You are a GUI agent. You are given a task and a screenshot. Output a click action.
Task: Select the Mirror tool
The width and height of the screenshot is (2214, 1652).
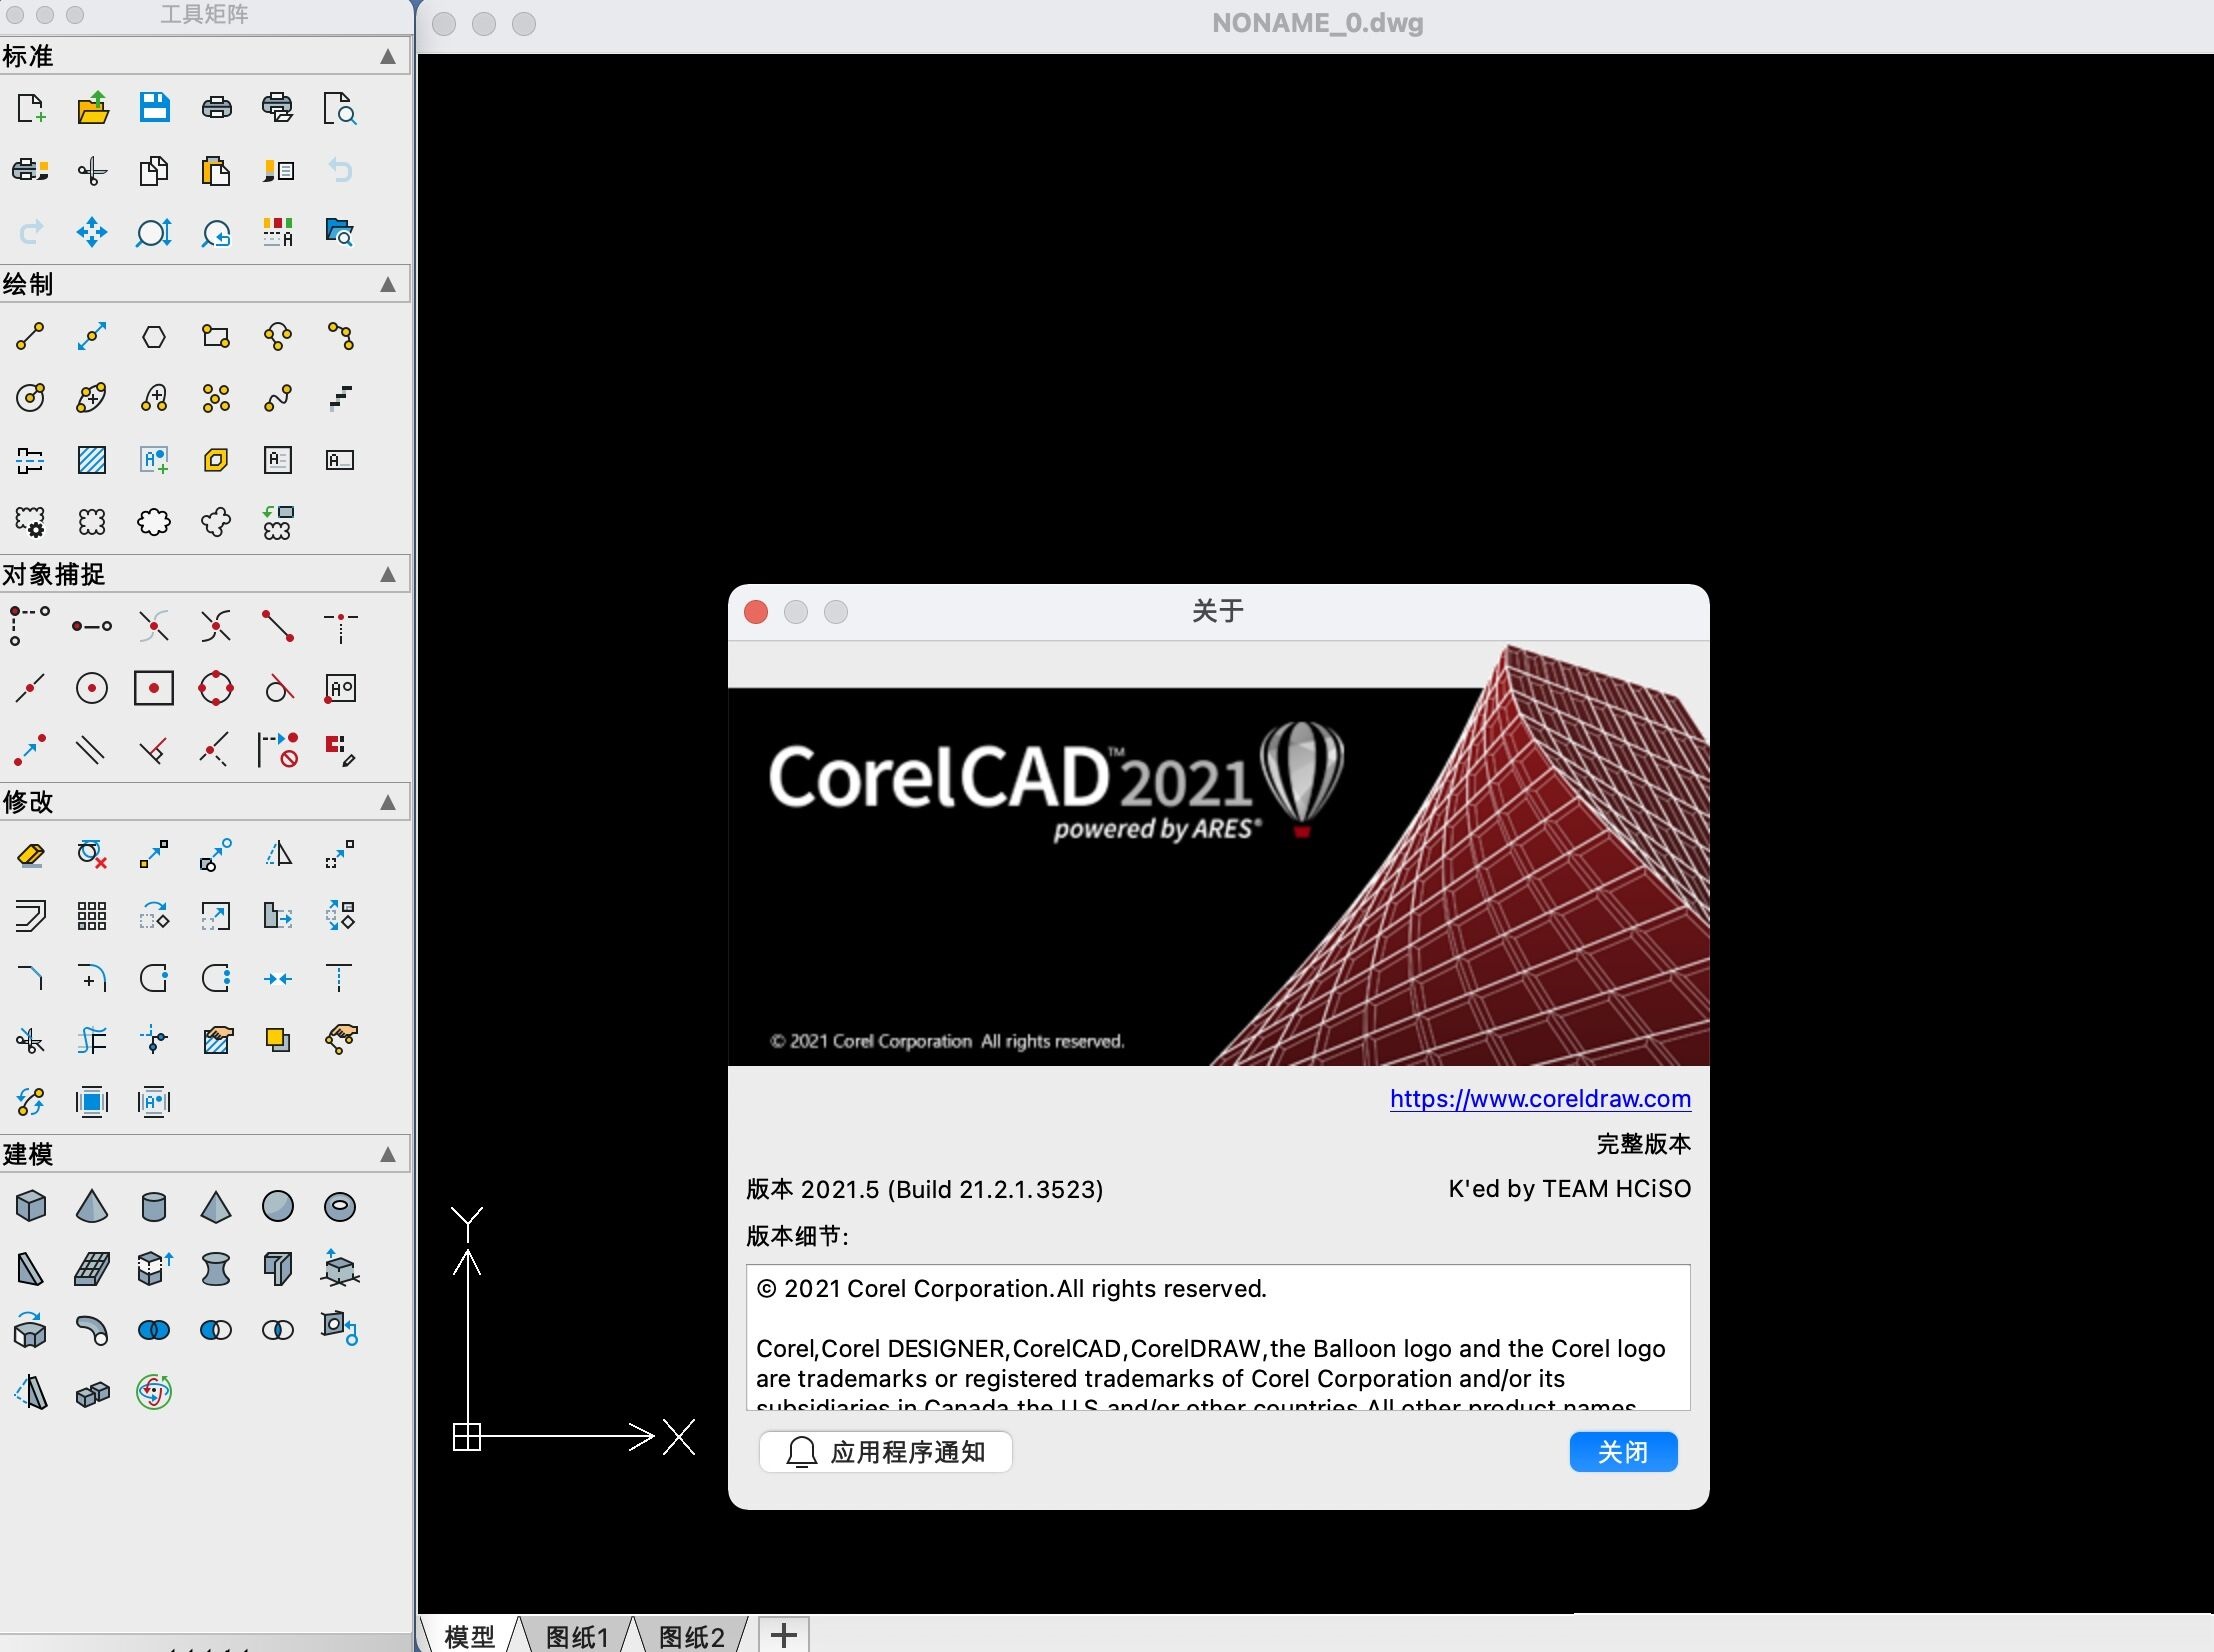pos(278,855)
